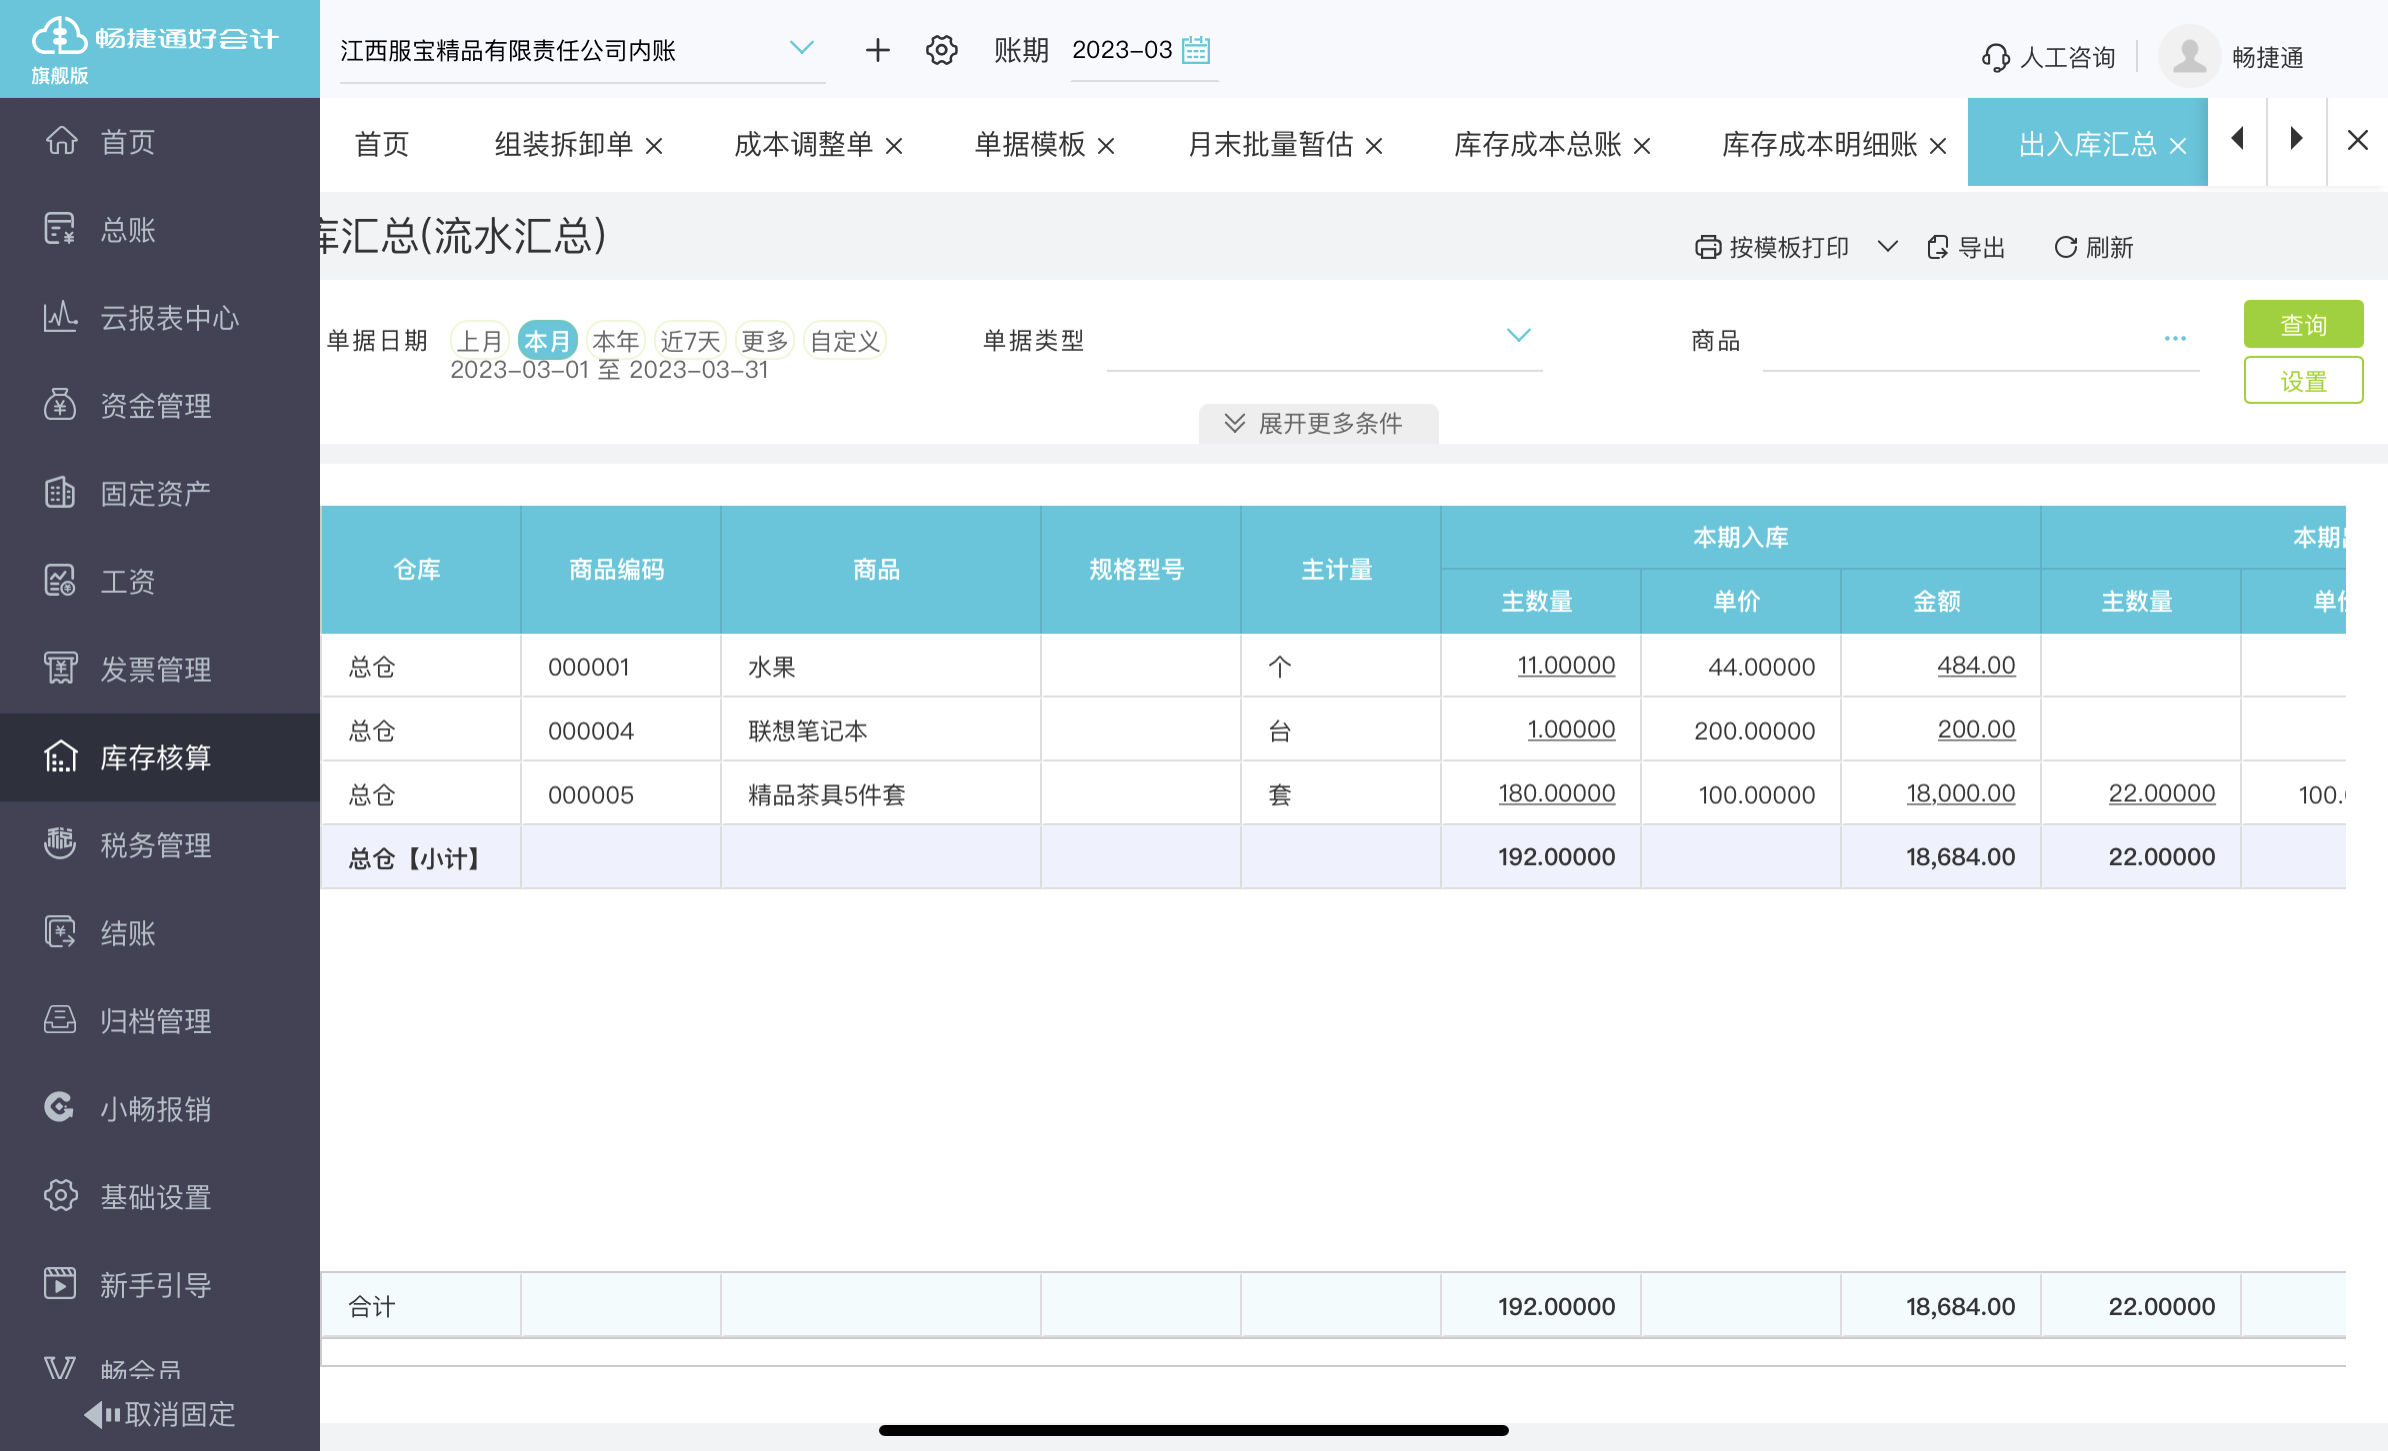Open 资金管理 from sidebar
The height and width of the screenshot is (1451, 2388).
(x=155, y=404)
